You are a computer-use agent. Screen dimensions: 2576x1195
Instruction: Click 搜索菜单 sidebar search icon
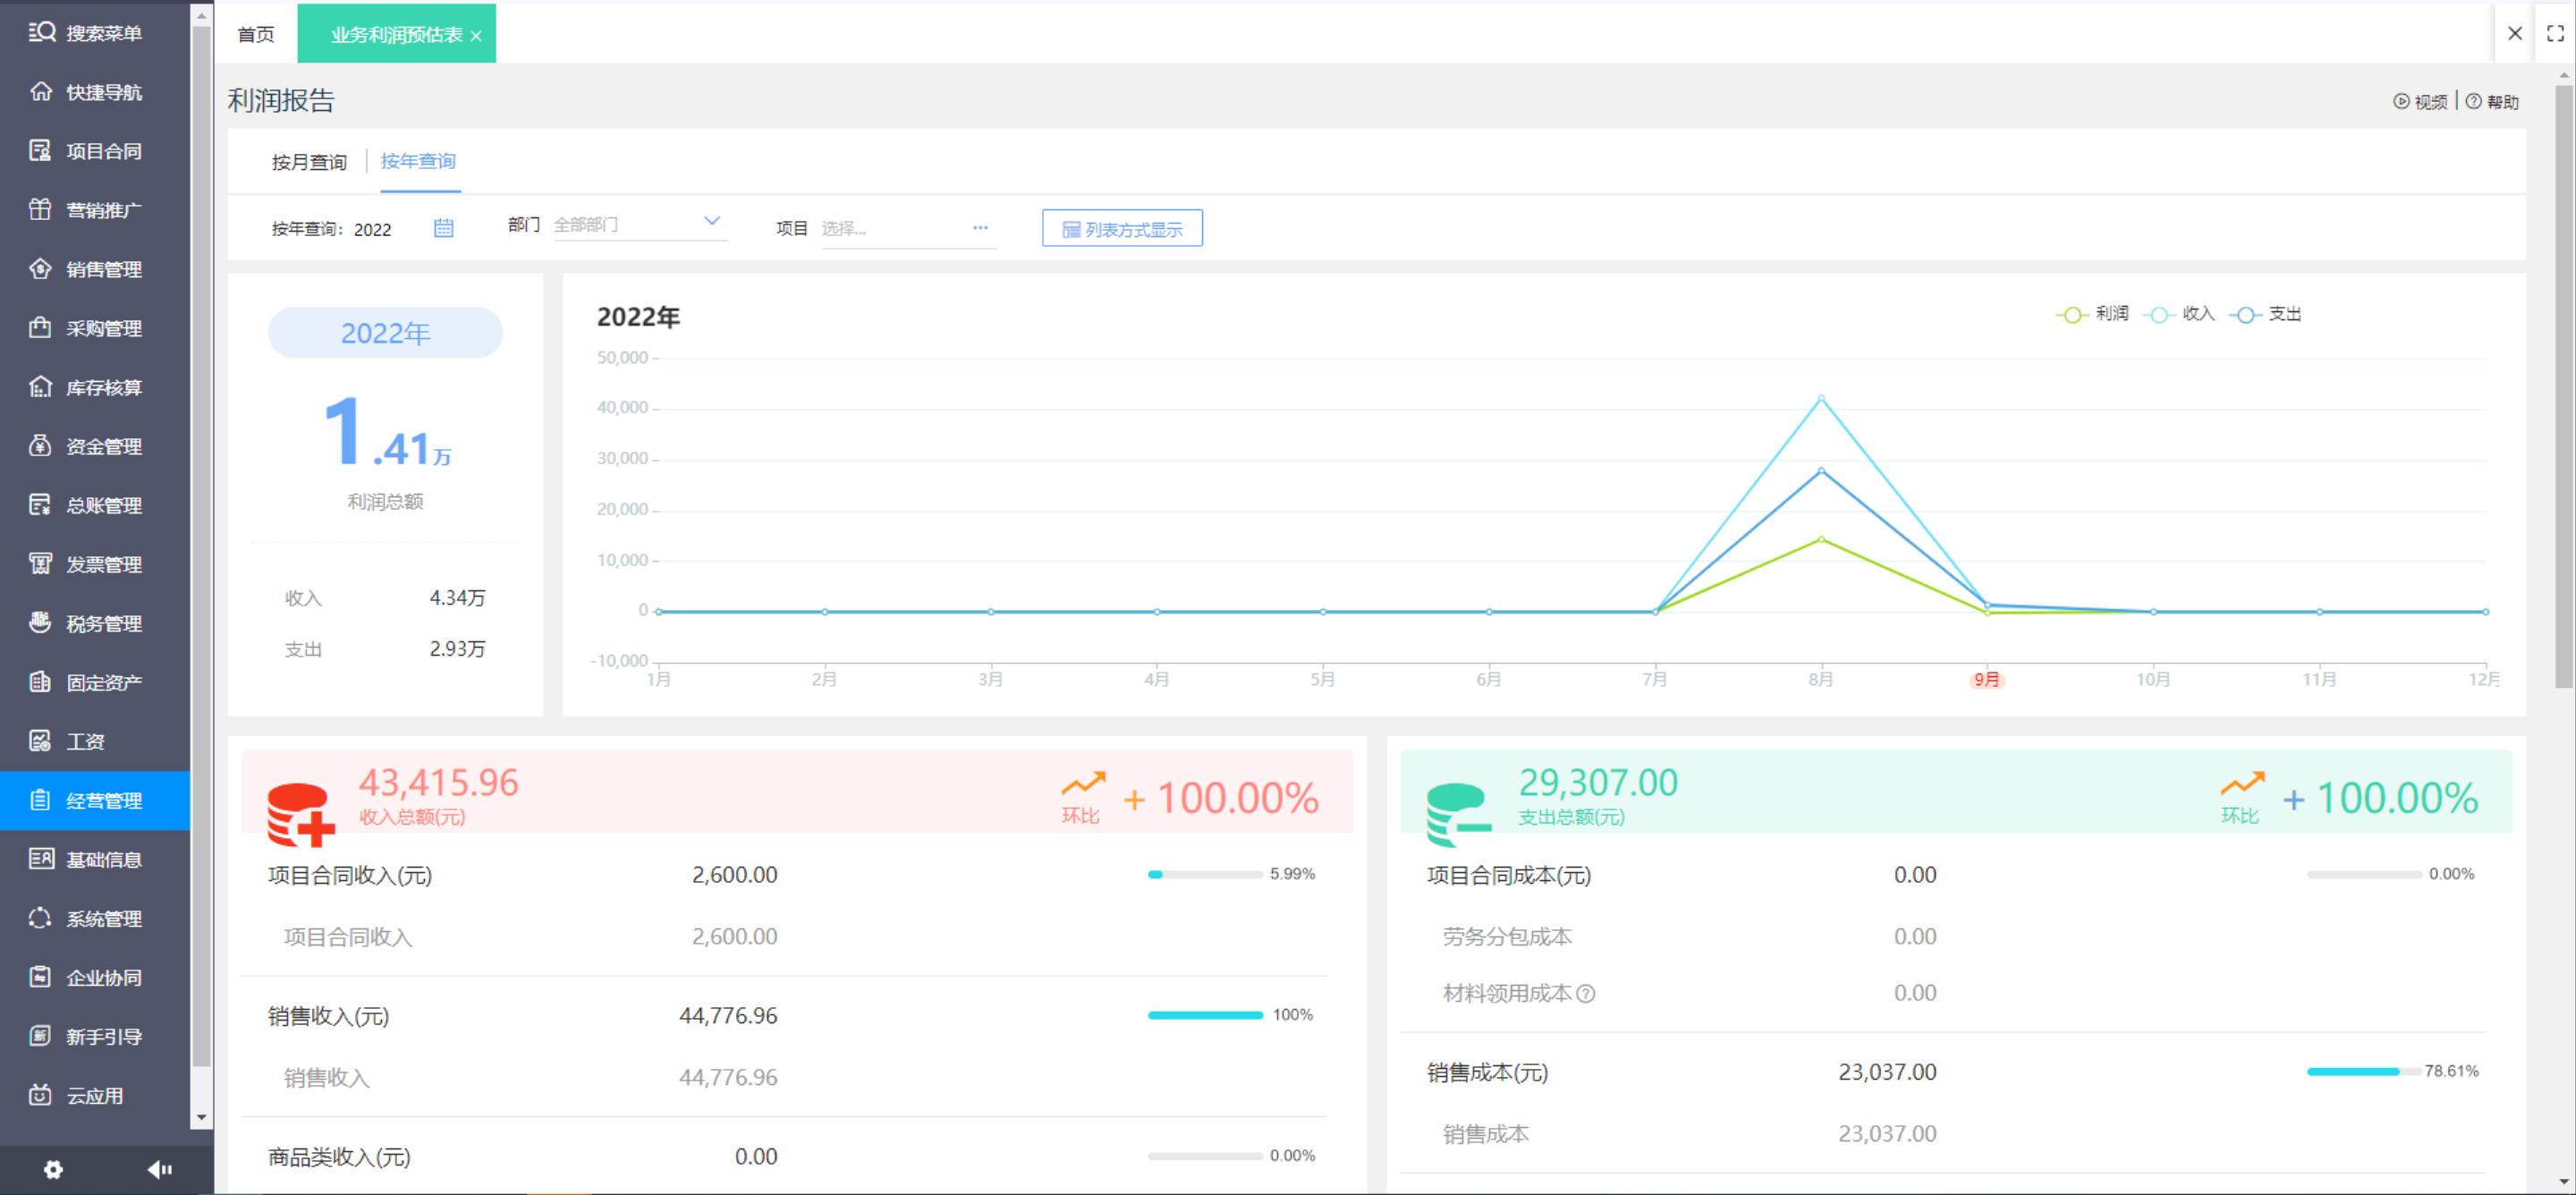click(x=41, y=30)
